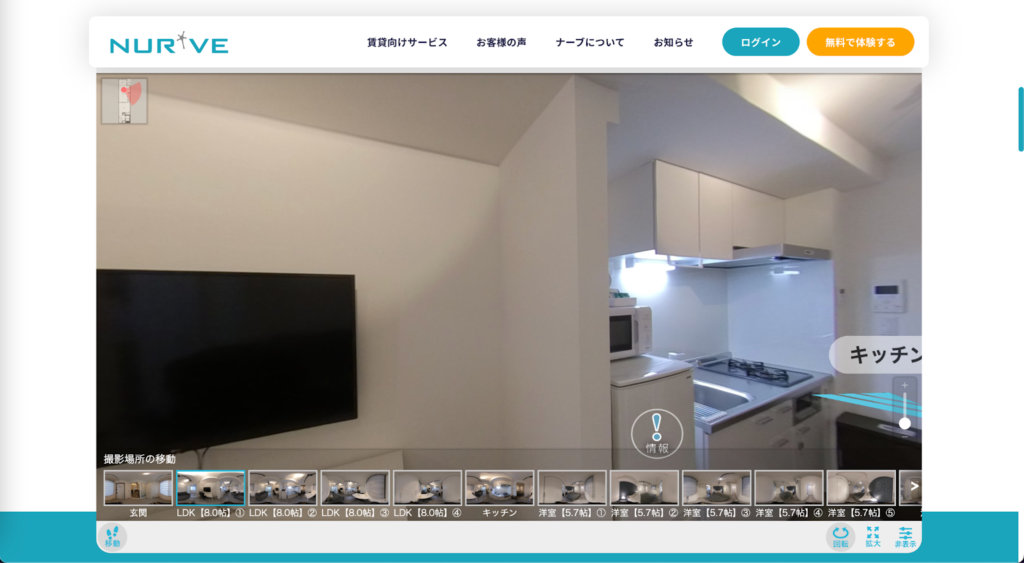Click the zoom slider handle
This screenshot has width=1024, height=563.
905,423
